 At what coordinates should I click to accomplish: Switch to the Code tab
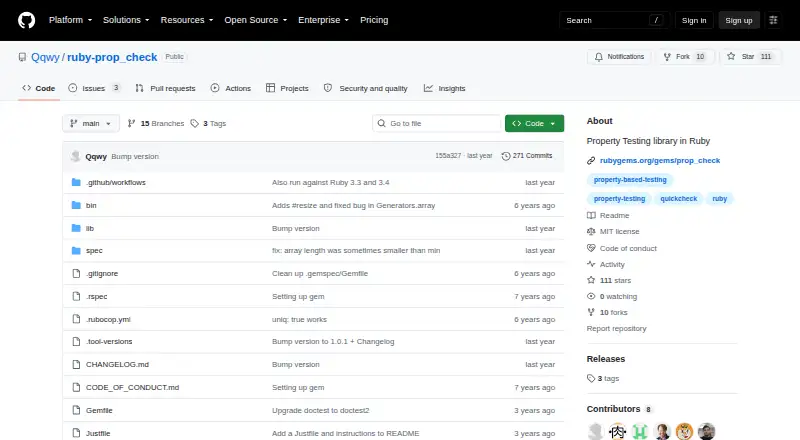[x=39, y=88]
